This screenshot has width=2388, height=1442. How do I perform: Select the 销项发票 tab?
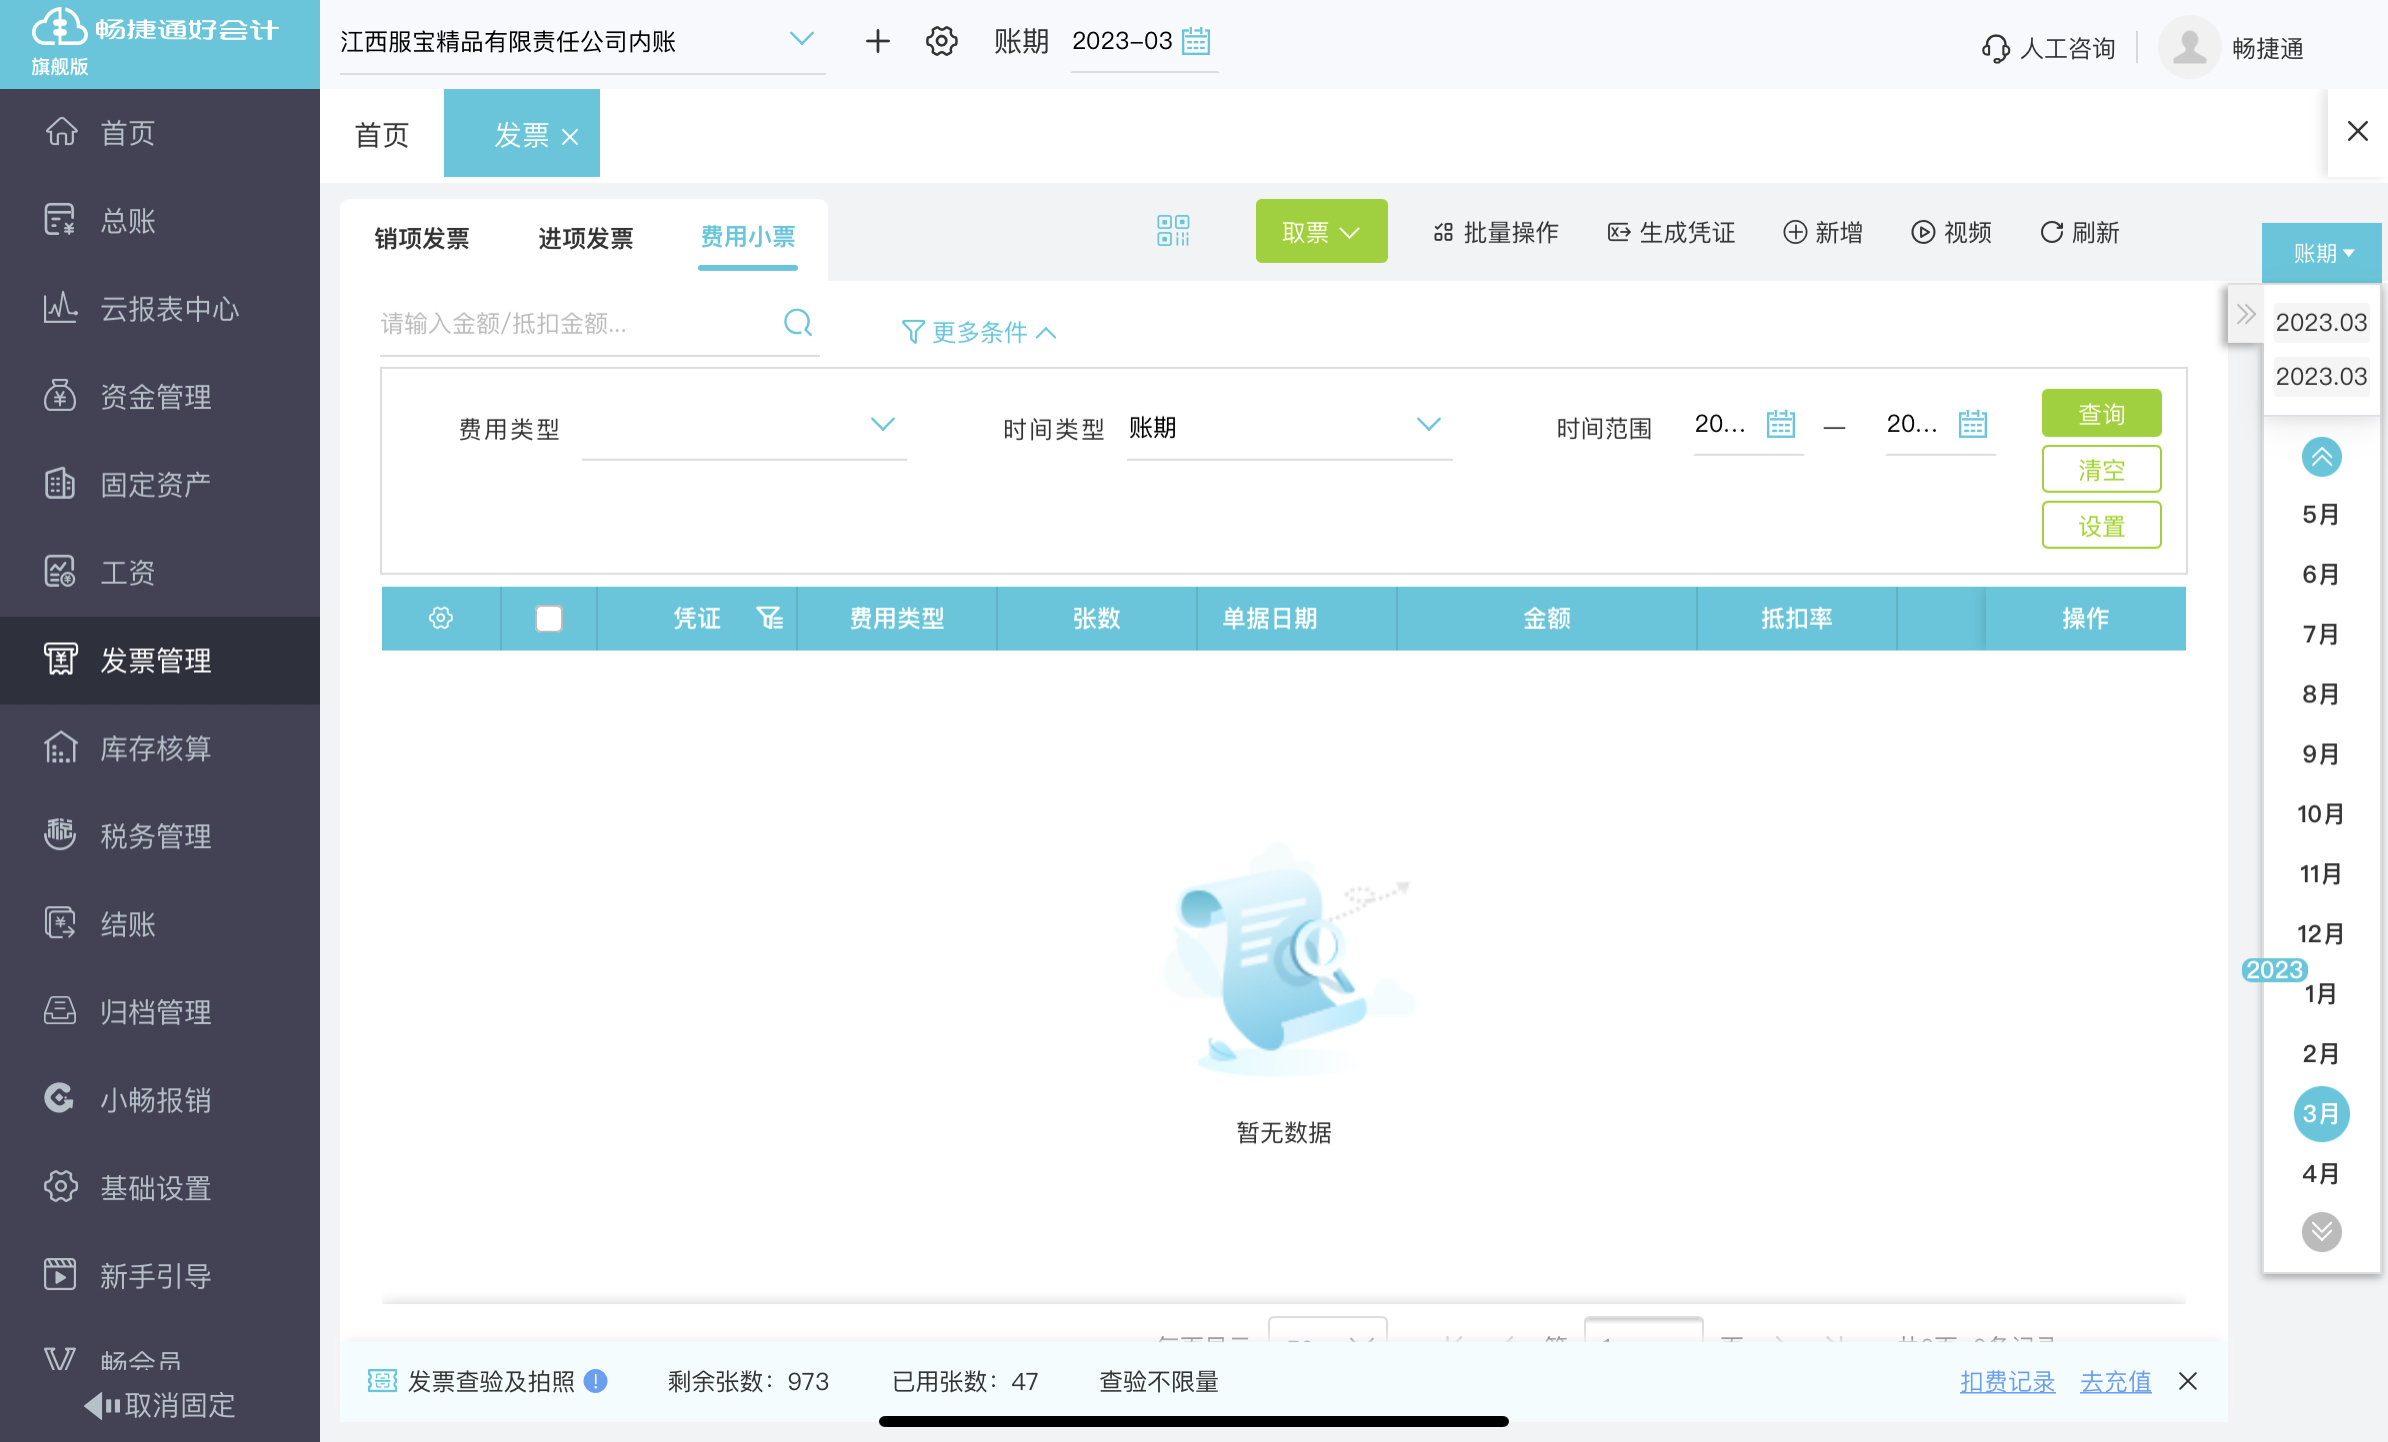pos(423,237)
